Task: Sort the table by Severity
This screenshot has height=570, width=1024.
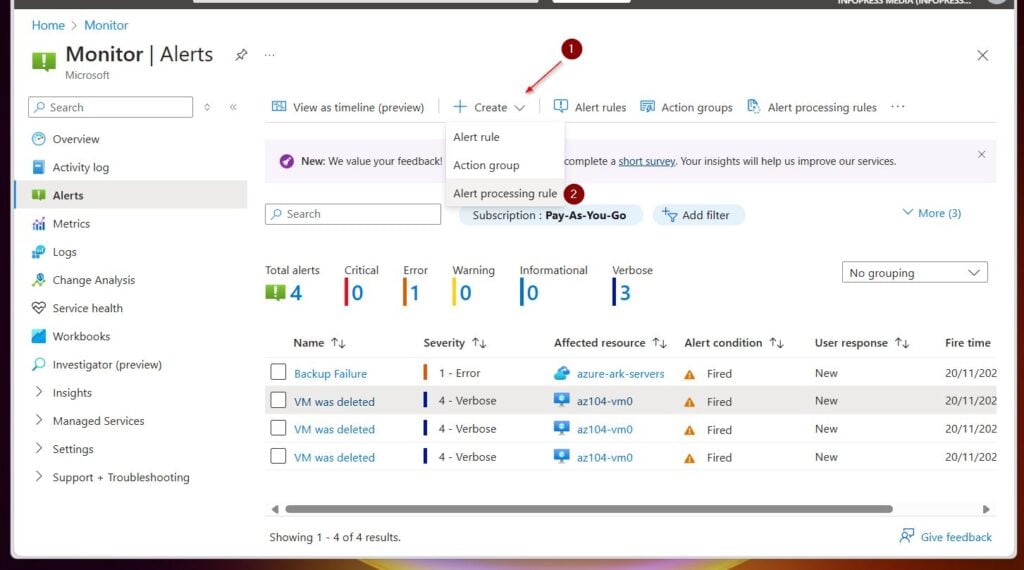Action: point(455,343)
